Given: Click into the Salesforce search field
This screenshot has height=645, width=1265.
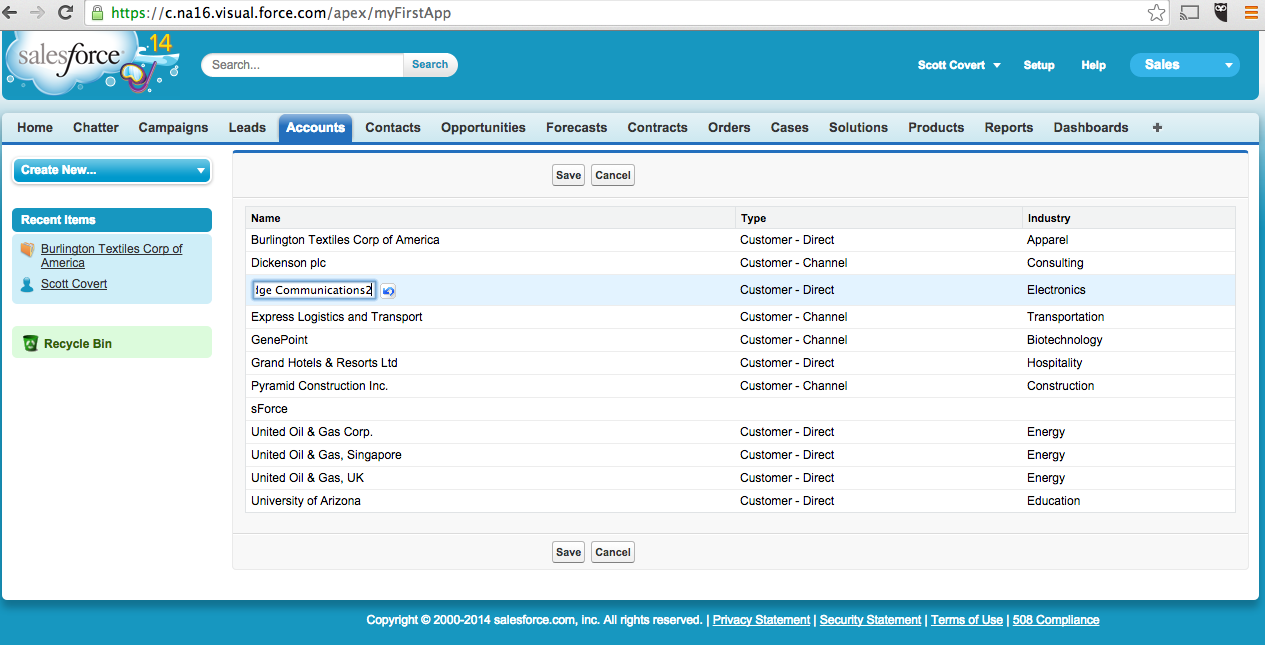Looking at the screenshot, I should [303, 65].
